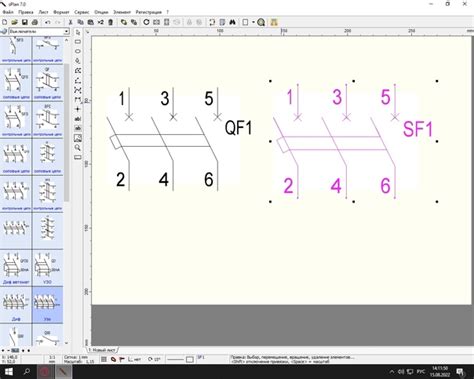Toggle the grid display in status bar
Image resolution: width=474 pixels, height=379 pixels.
pyautogui.click(x=104, y=359)
